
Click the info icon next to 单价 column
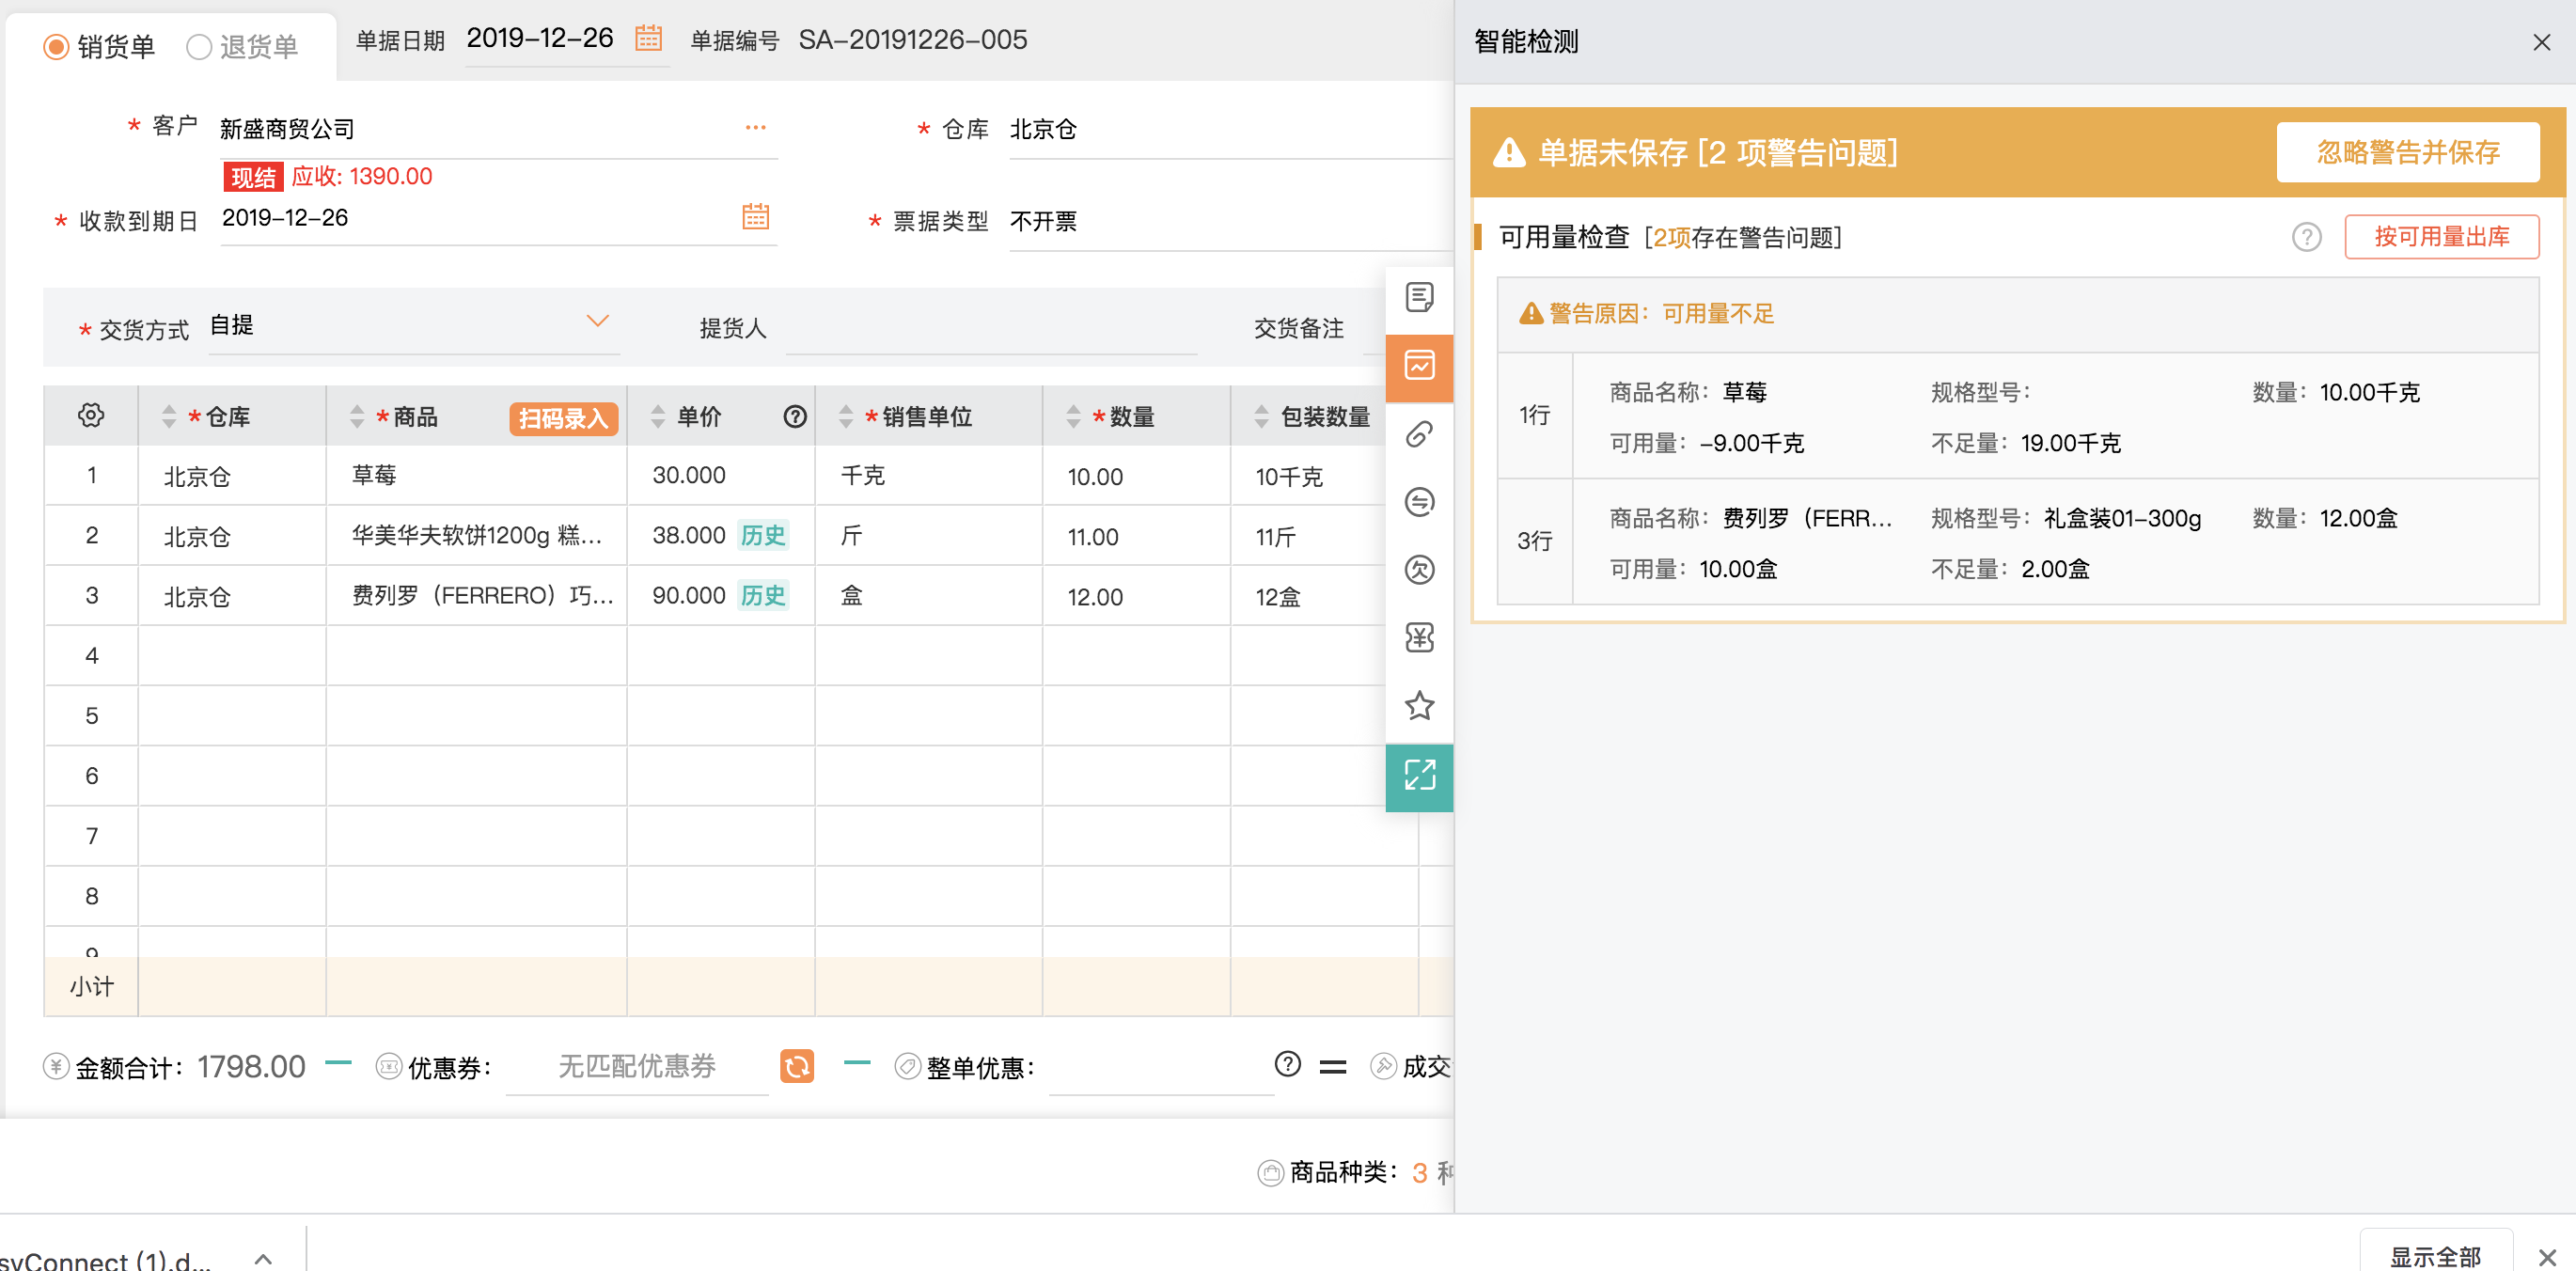793,417
